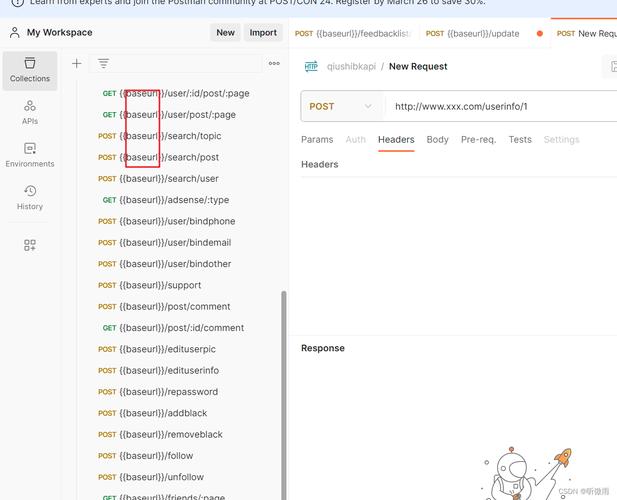Click the filter icon in collections search
The height and width of the screenshot is (500, 617).
pyautogui.click(x=103, y=63)
